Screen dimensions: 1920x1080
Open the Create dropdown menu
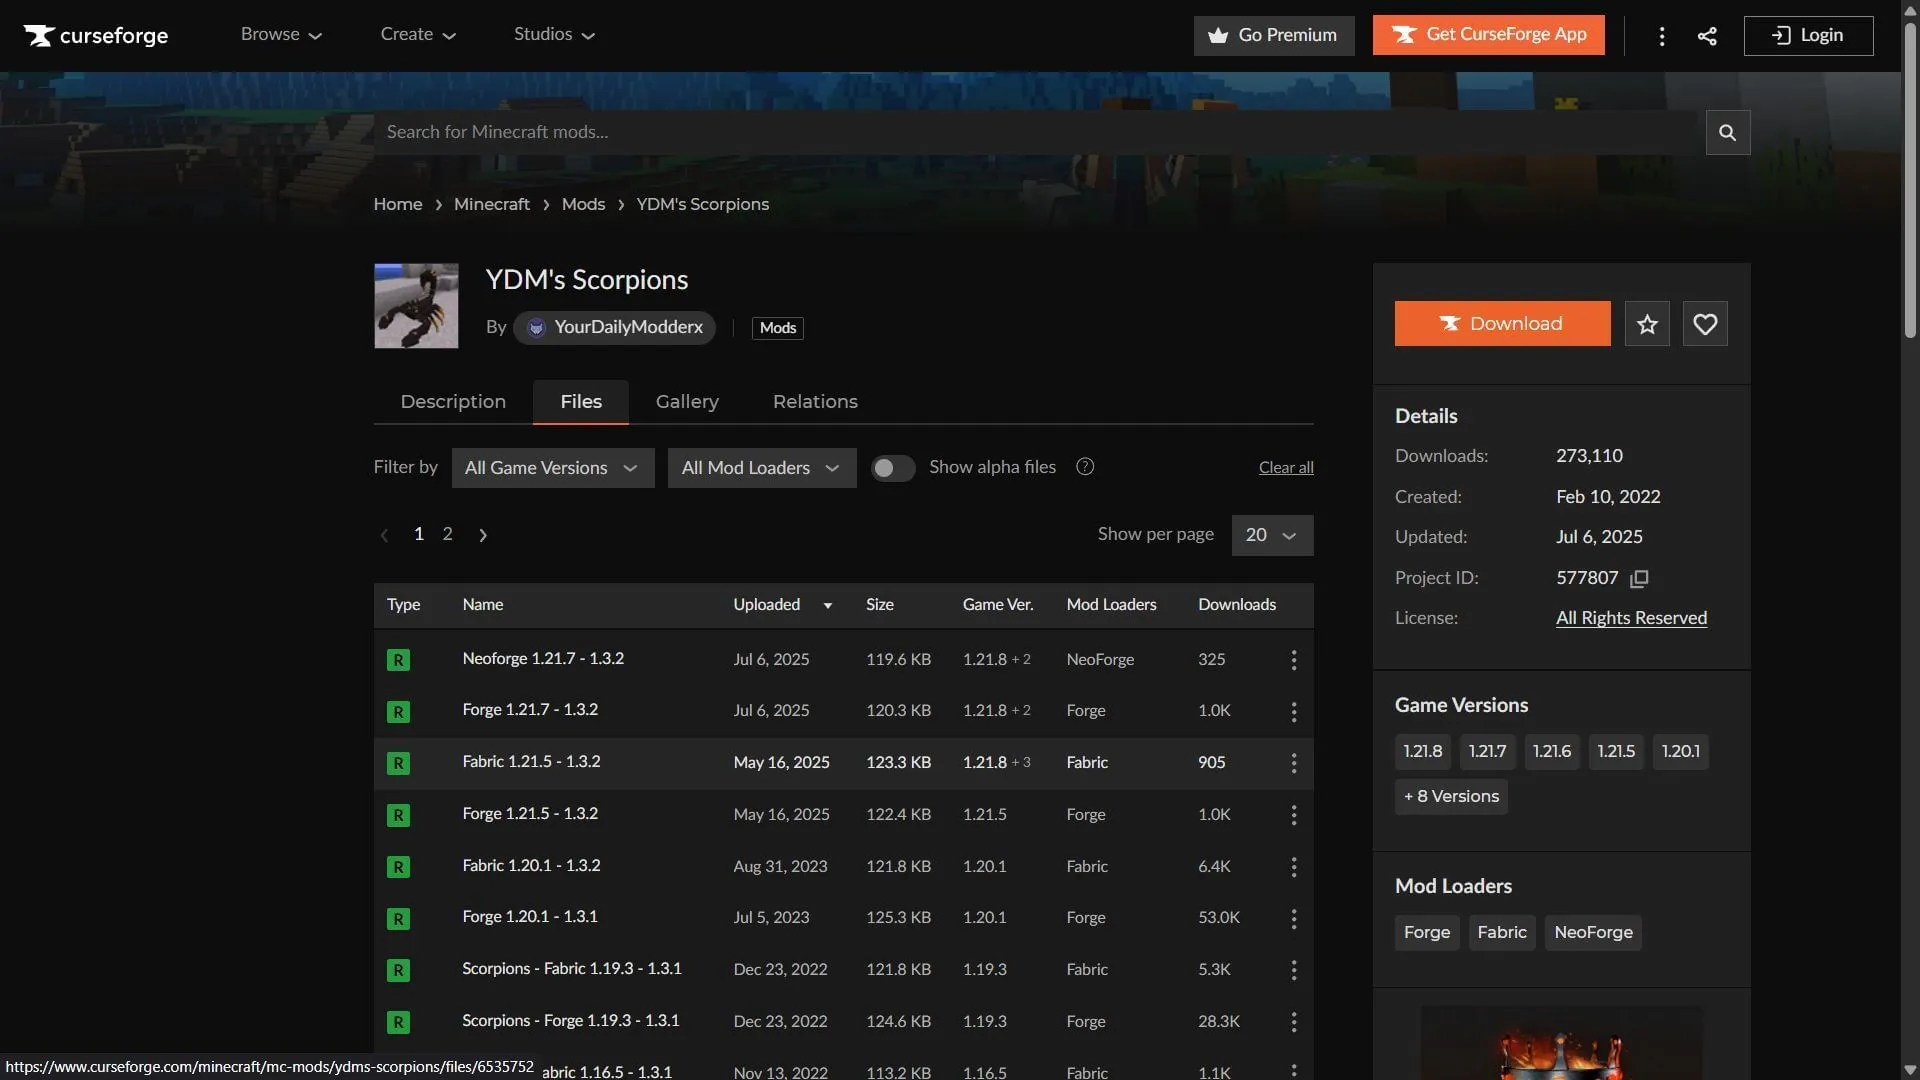(x=418, y=35)
